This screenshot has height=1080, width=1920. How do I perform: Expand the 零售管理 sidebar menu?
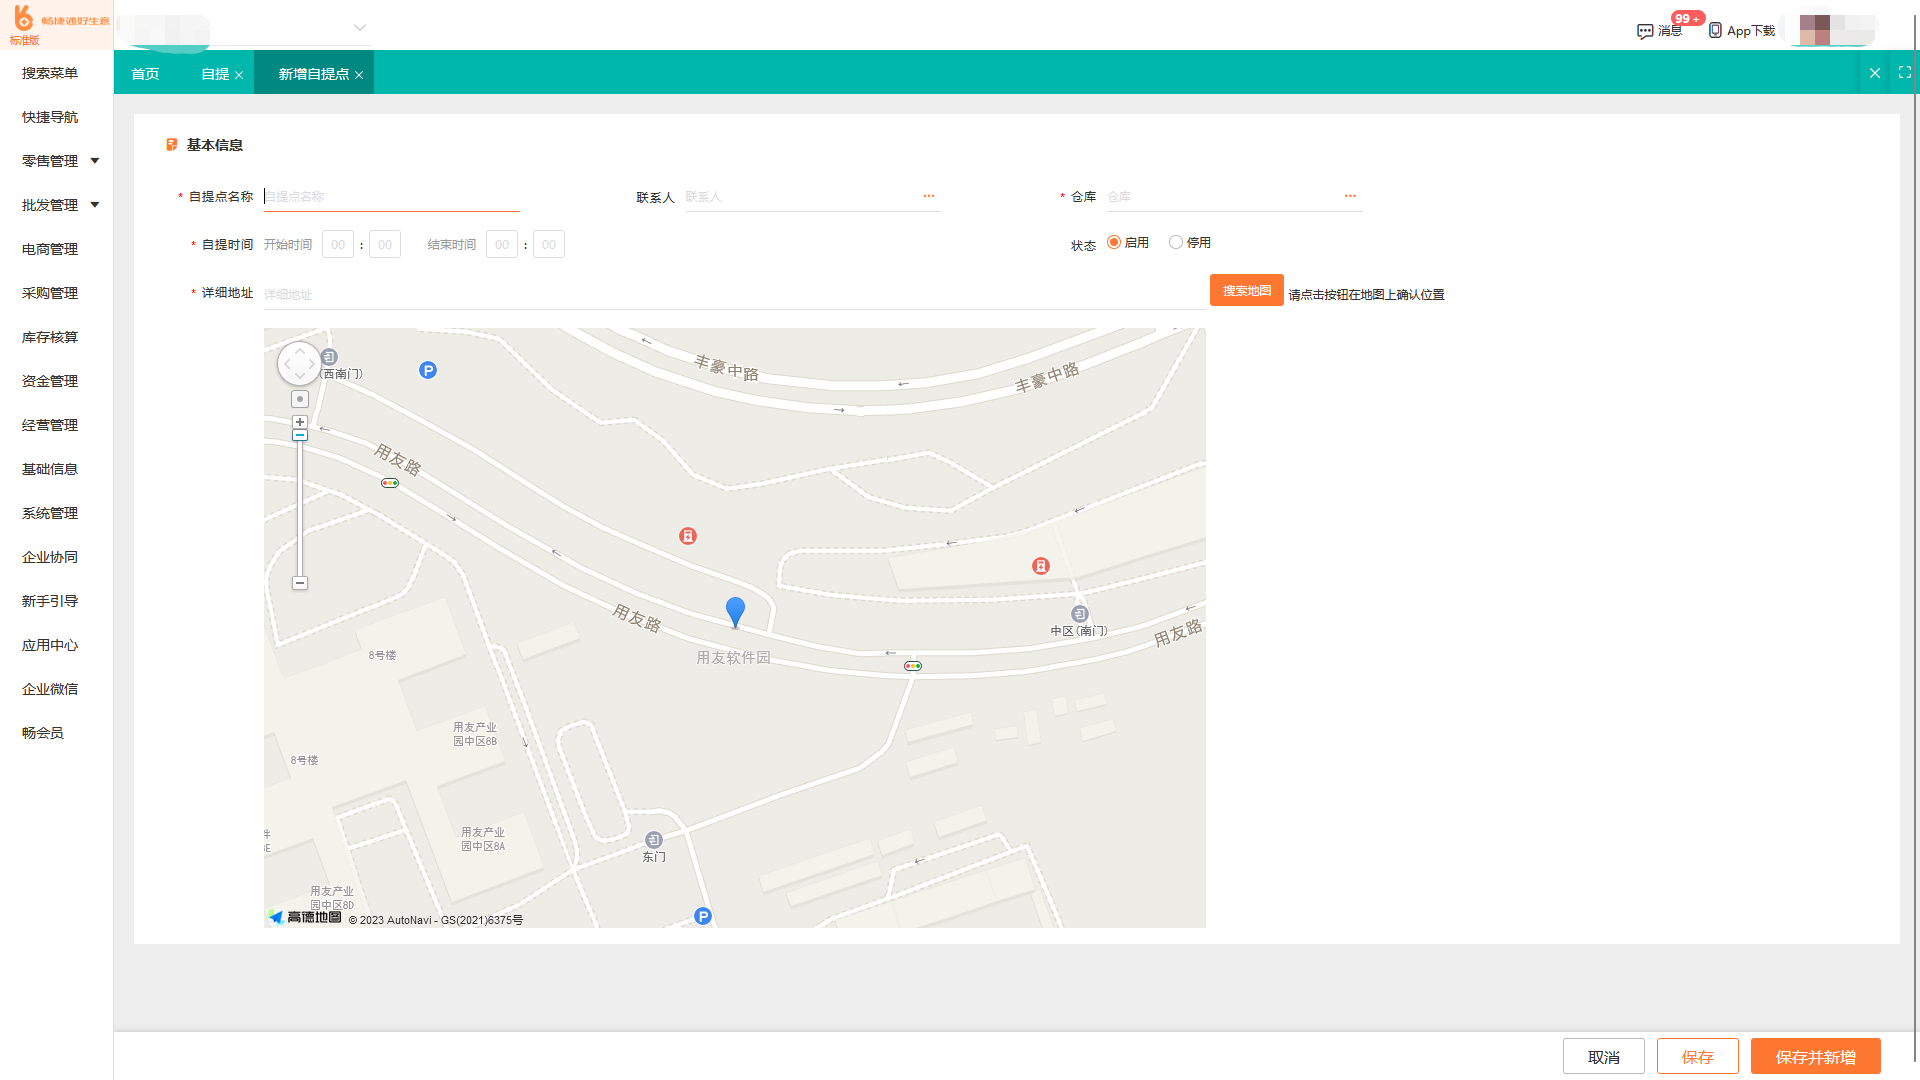59,161
